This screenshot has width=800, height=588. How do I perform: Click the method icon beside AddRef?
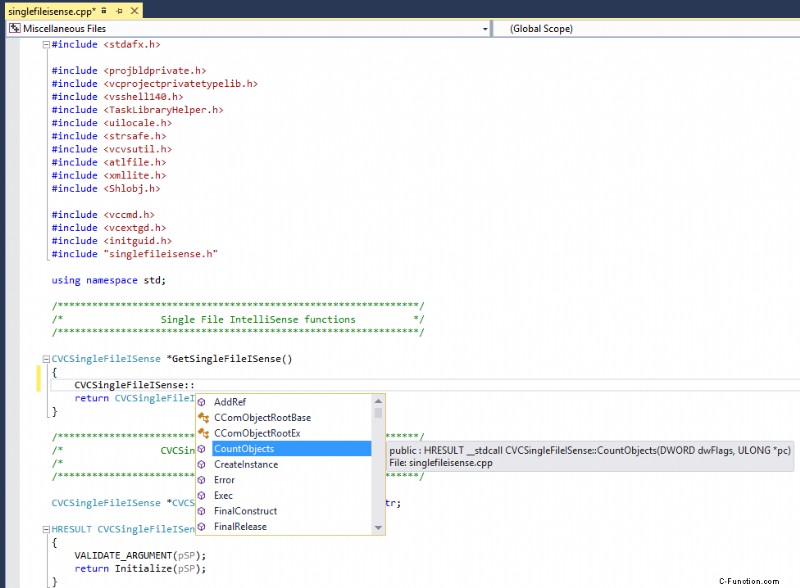coord(203,402)
